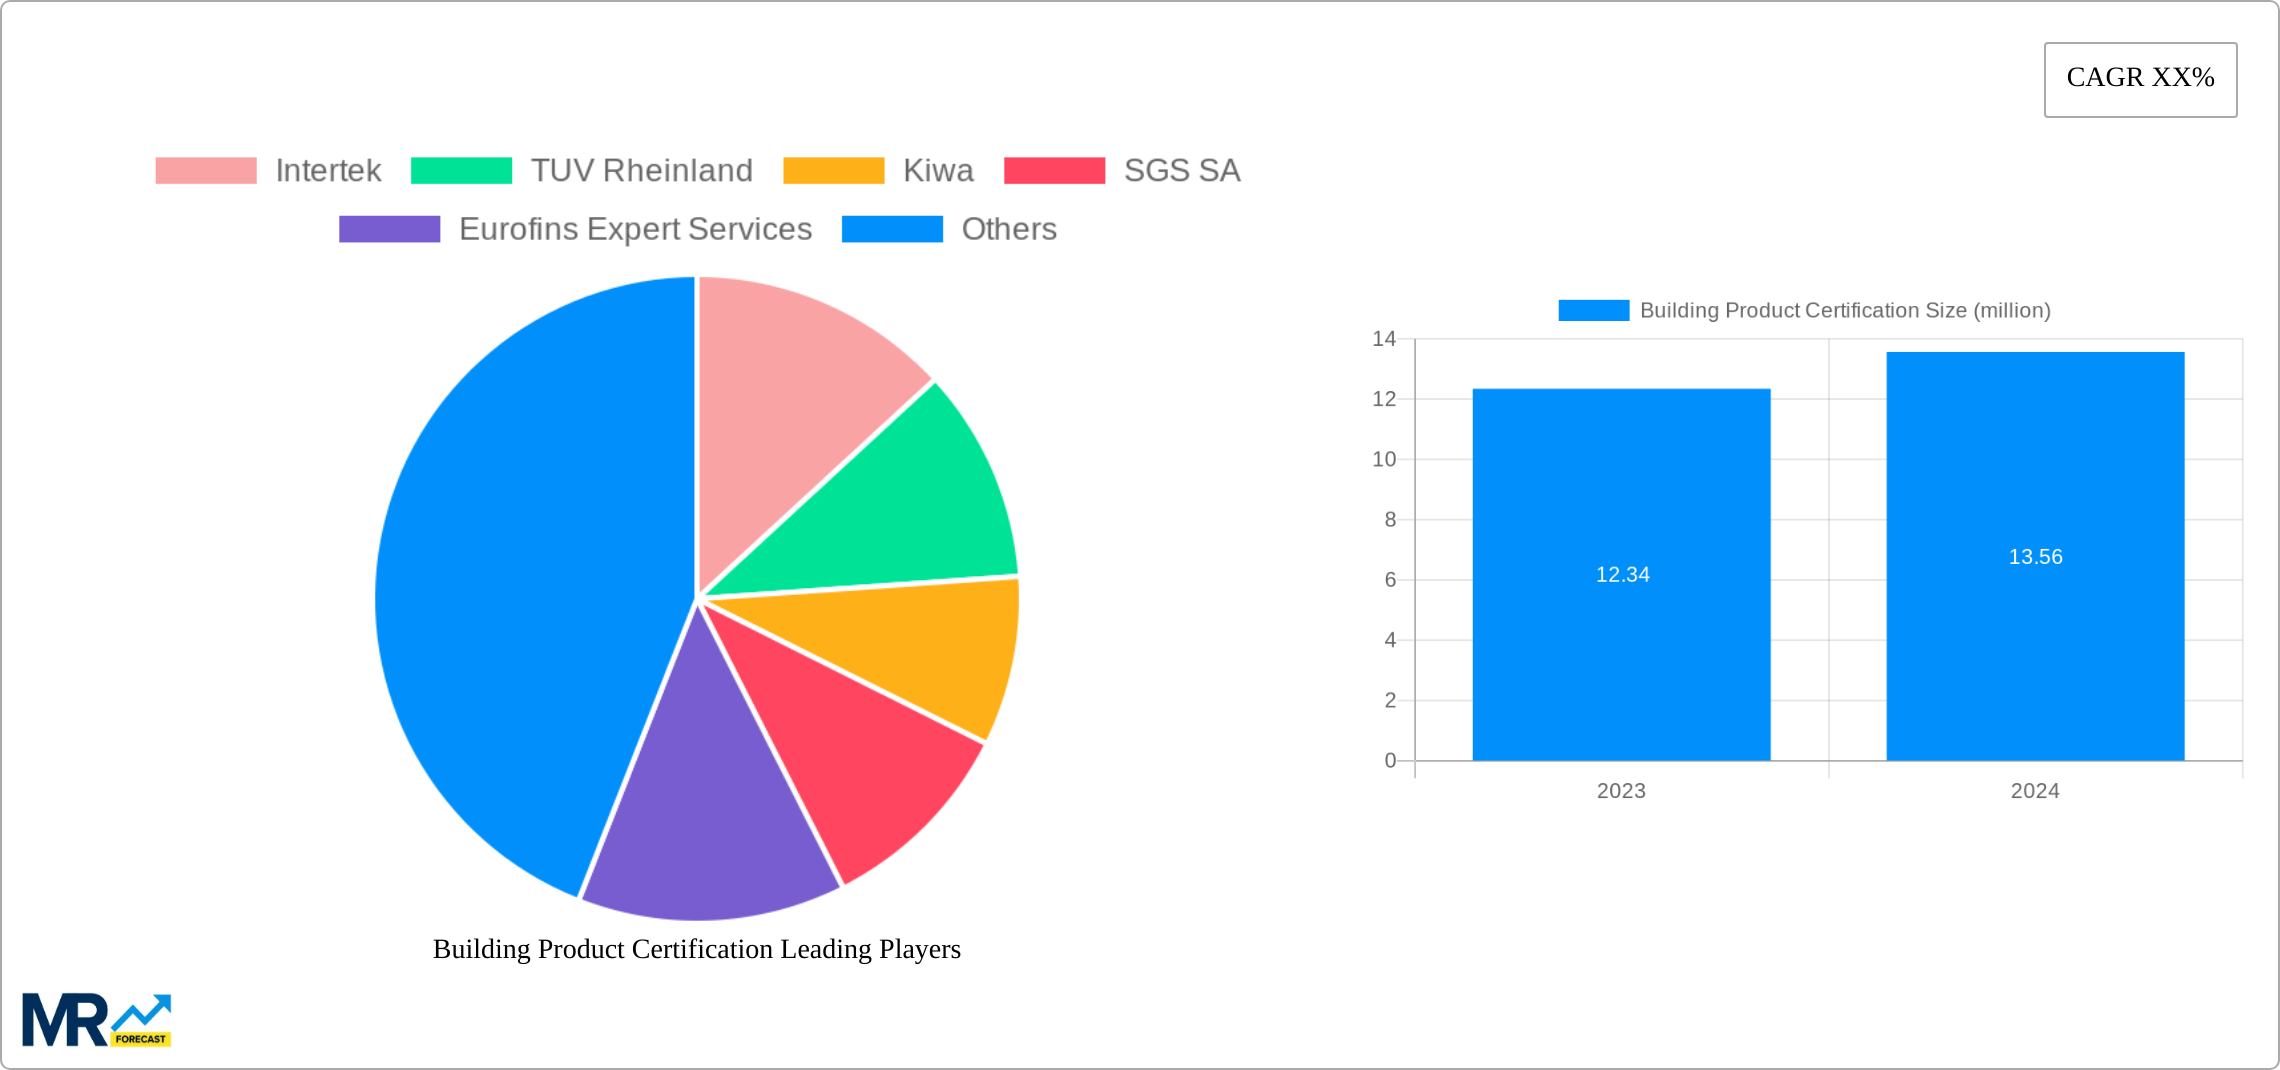The height and width of the screenshot is (1070, 2280).
Task: Select the Others legend color marker
Action: pos(892,229)
